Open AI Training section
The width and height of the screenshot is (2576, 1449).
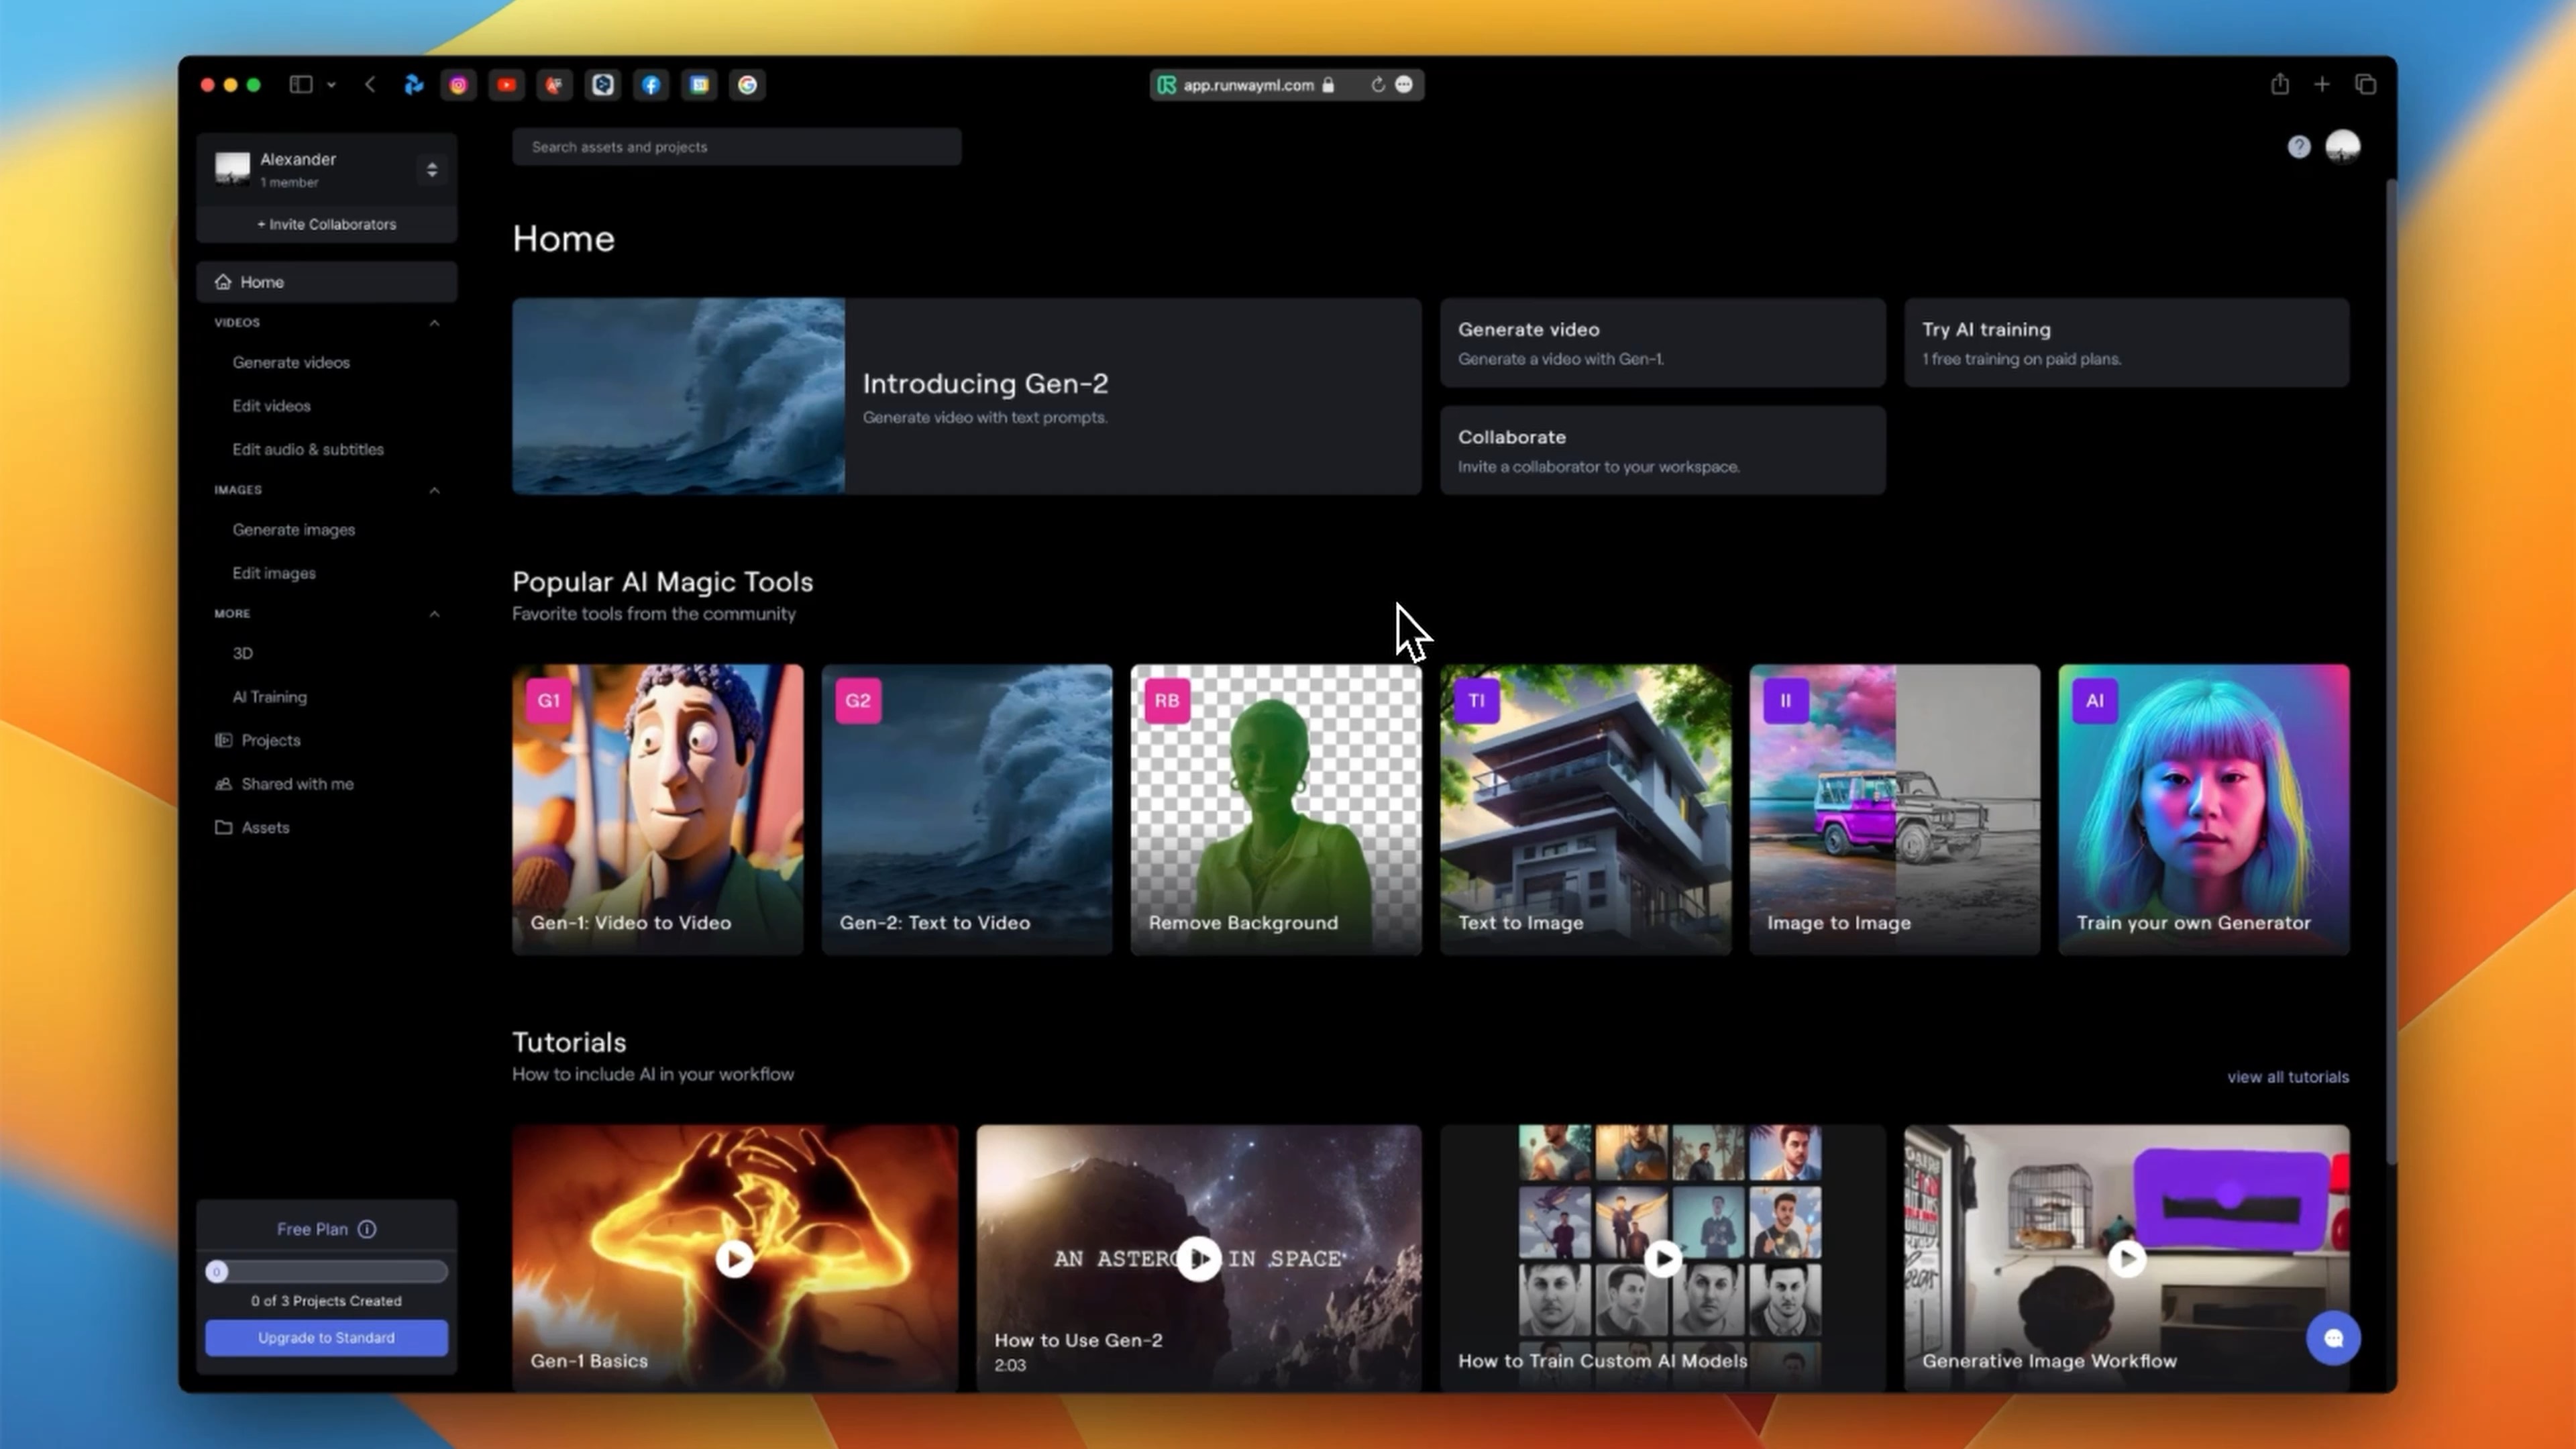(269, 695)
